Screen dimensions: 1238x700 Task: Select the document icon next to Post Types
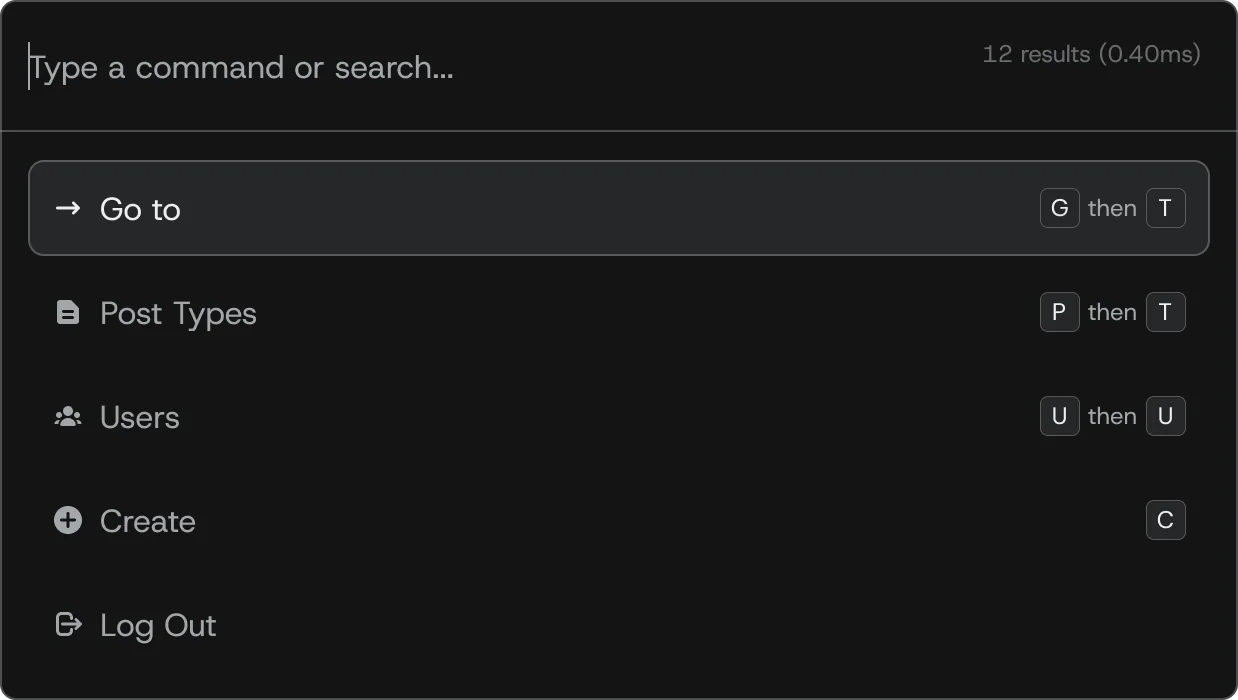(x=68, y=312)
